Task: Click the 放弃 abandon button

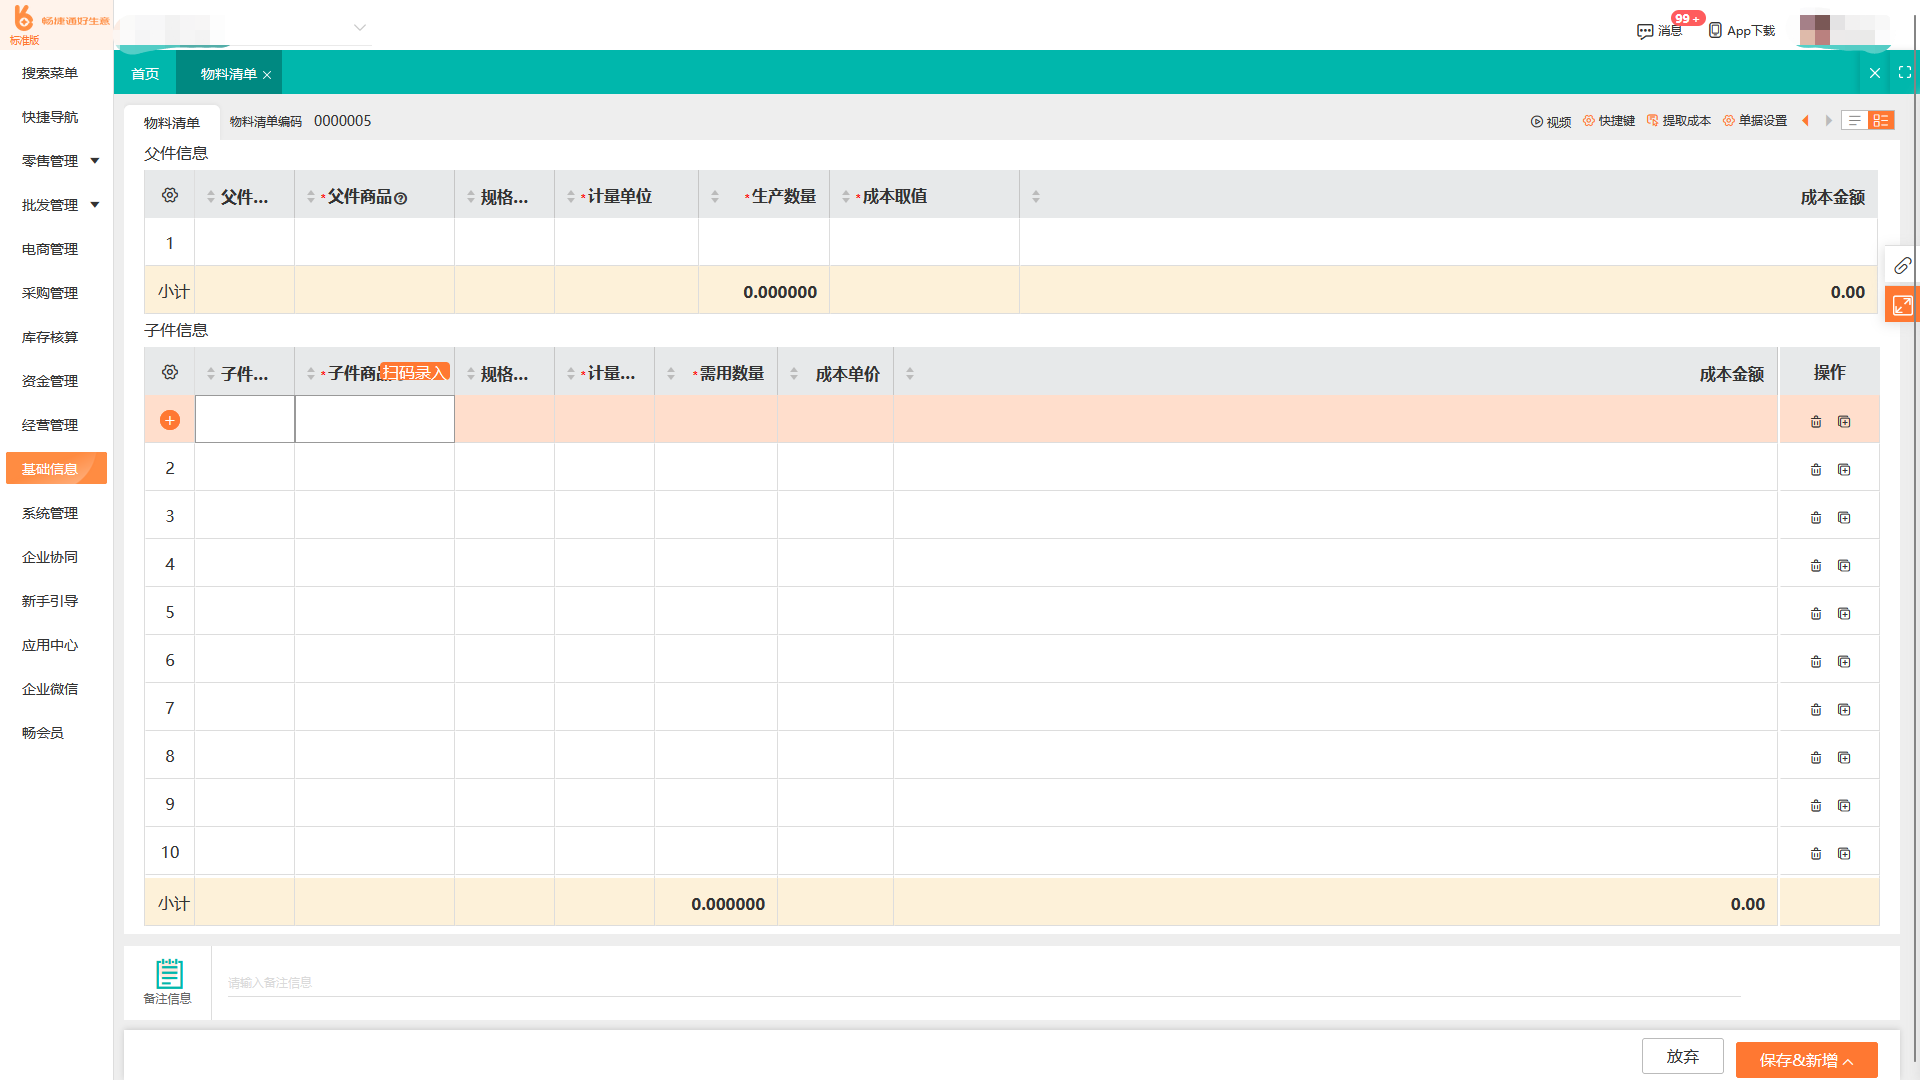Action: point(1684,1056)
